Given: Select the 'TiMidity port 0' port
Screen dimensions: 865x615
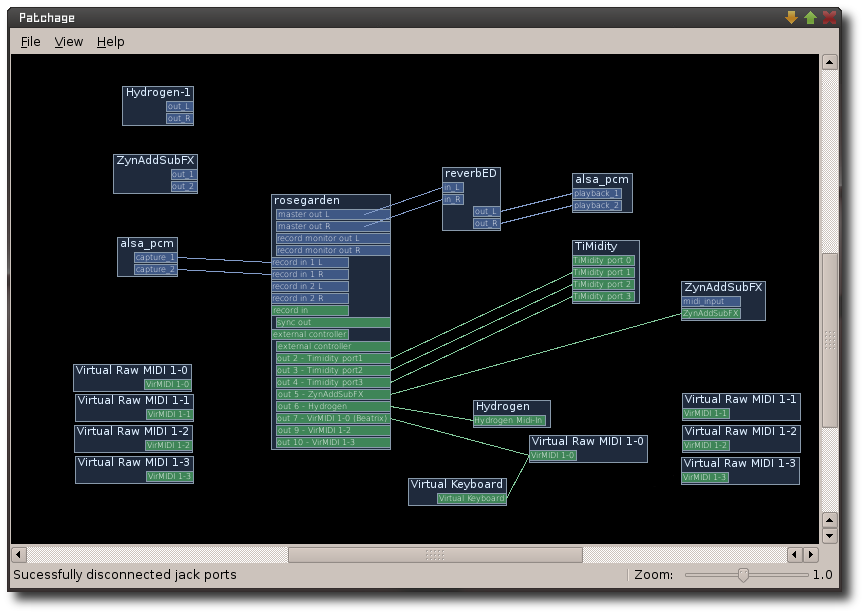Looking at the screenshot, I should coord(602,260).
